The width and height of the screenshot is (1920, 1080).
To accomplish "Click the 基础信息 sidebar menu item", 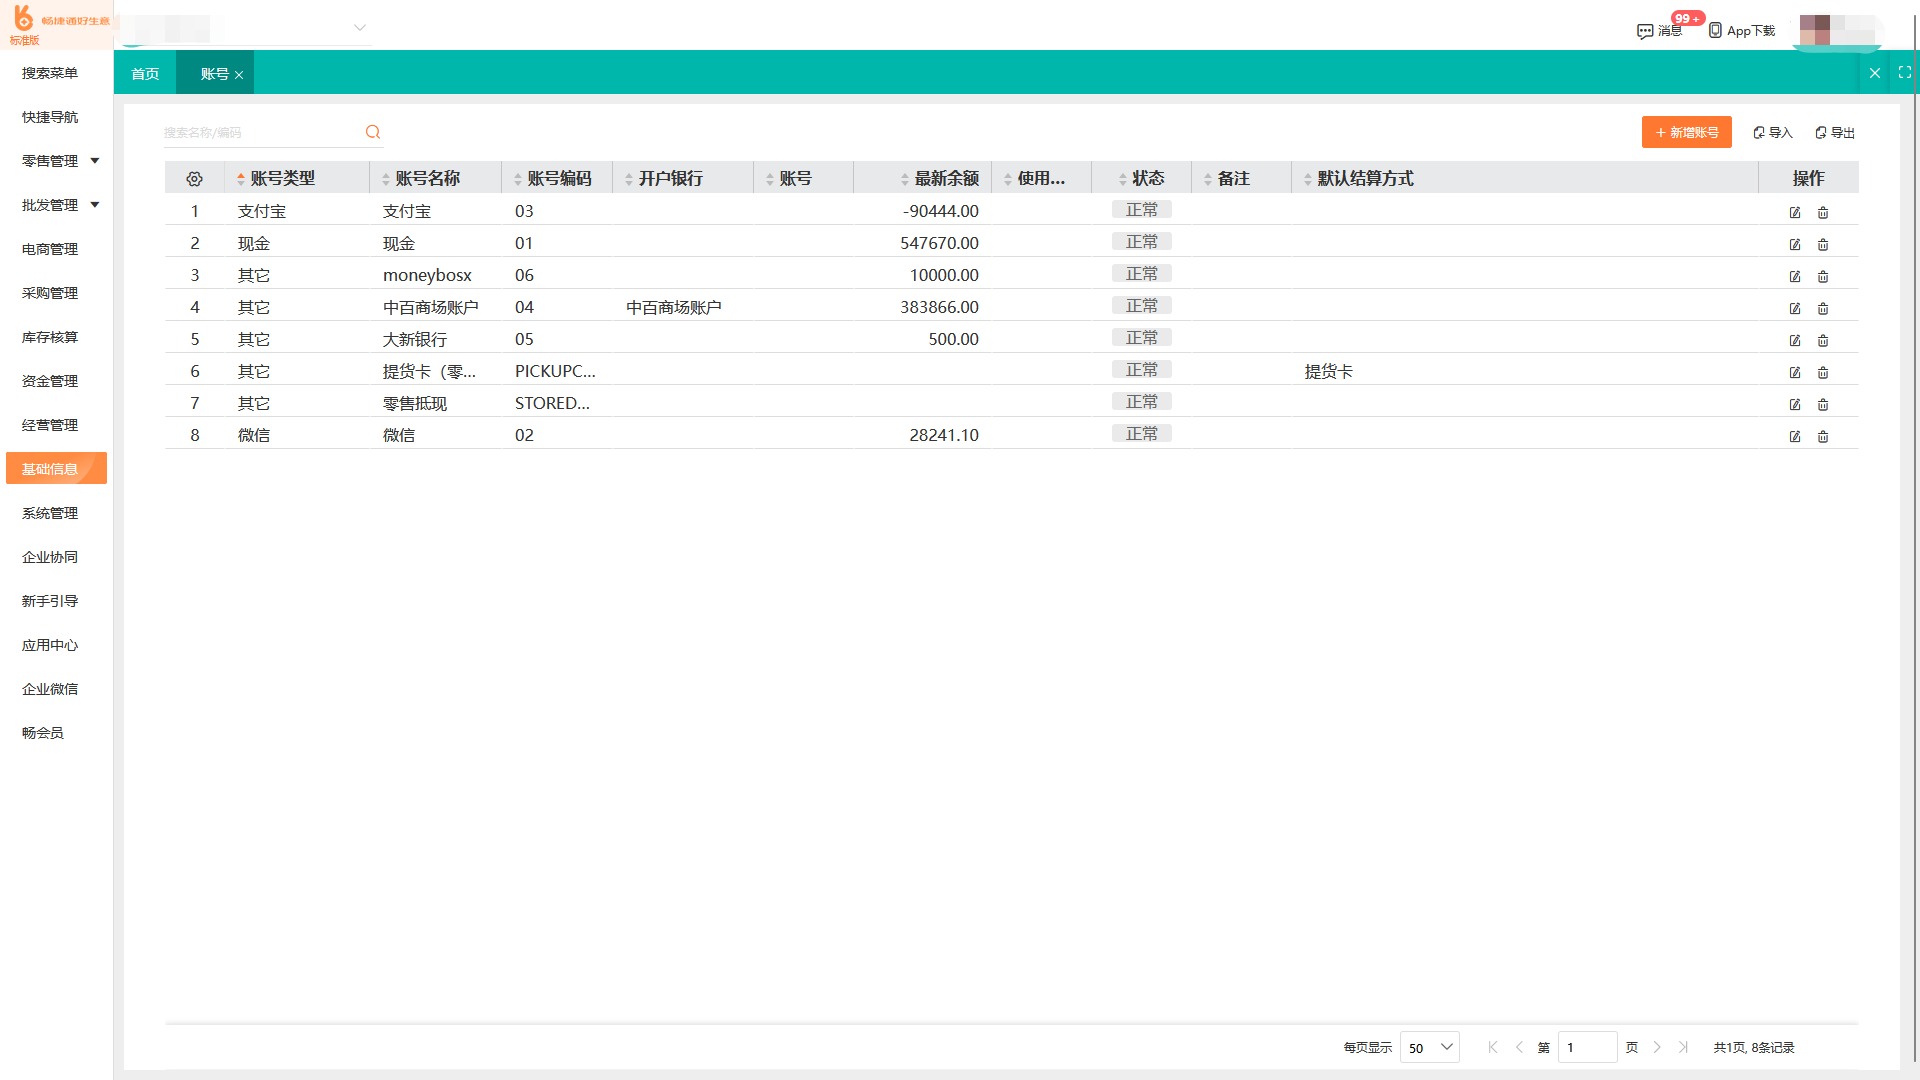I will pyautogui.click(x=53, y=468).
